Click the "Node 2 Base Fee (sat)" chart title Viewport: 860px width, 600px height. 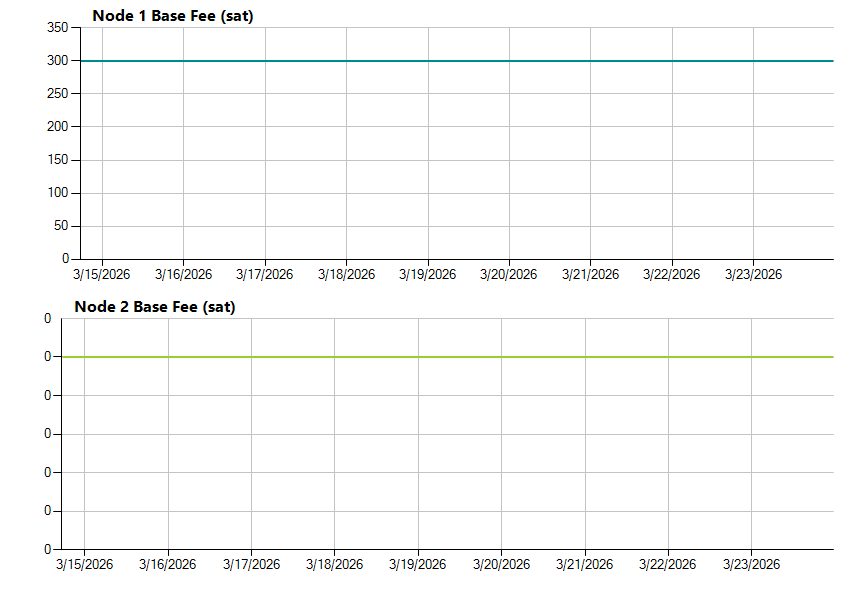[155, 307]
